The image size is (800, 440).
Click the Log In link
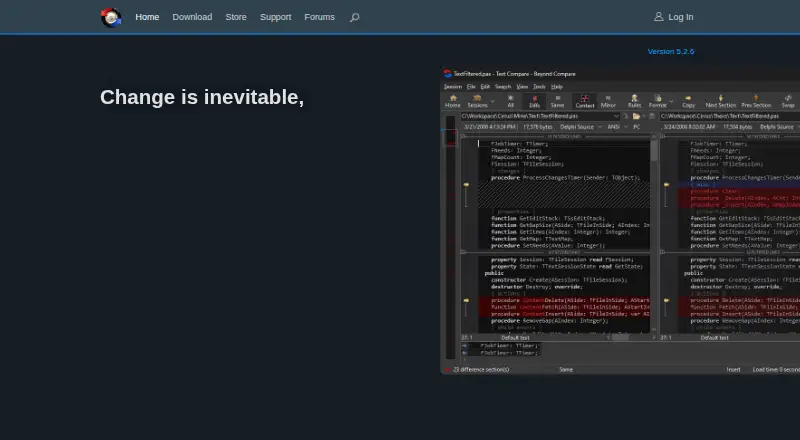point(681,17)
